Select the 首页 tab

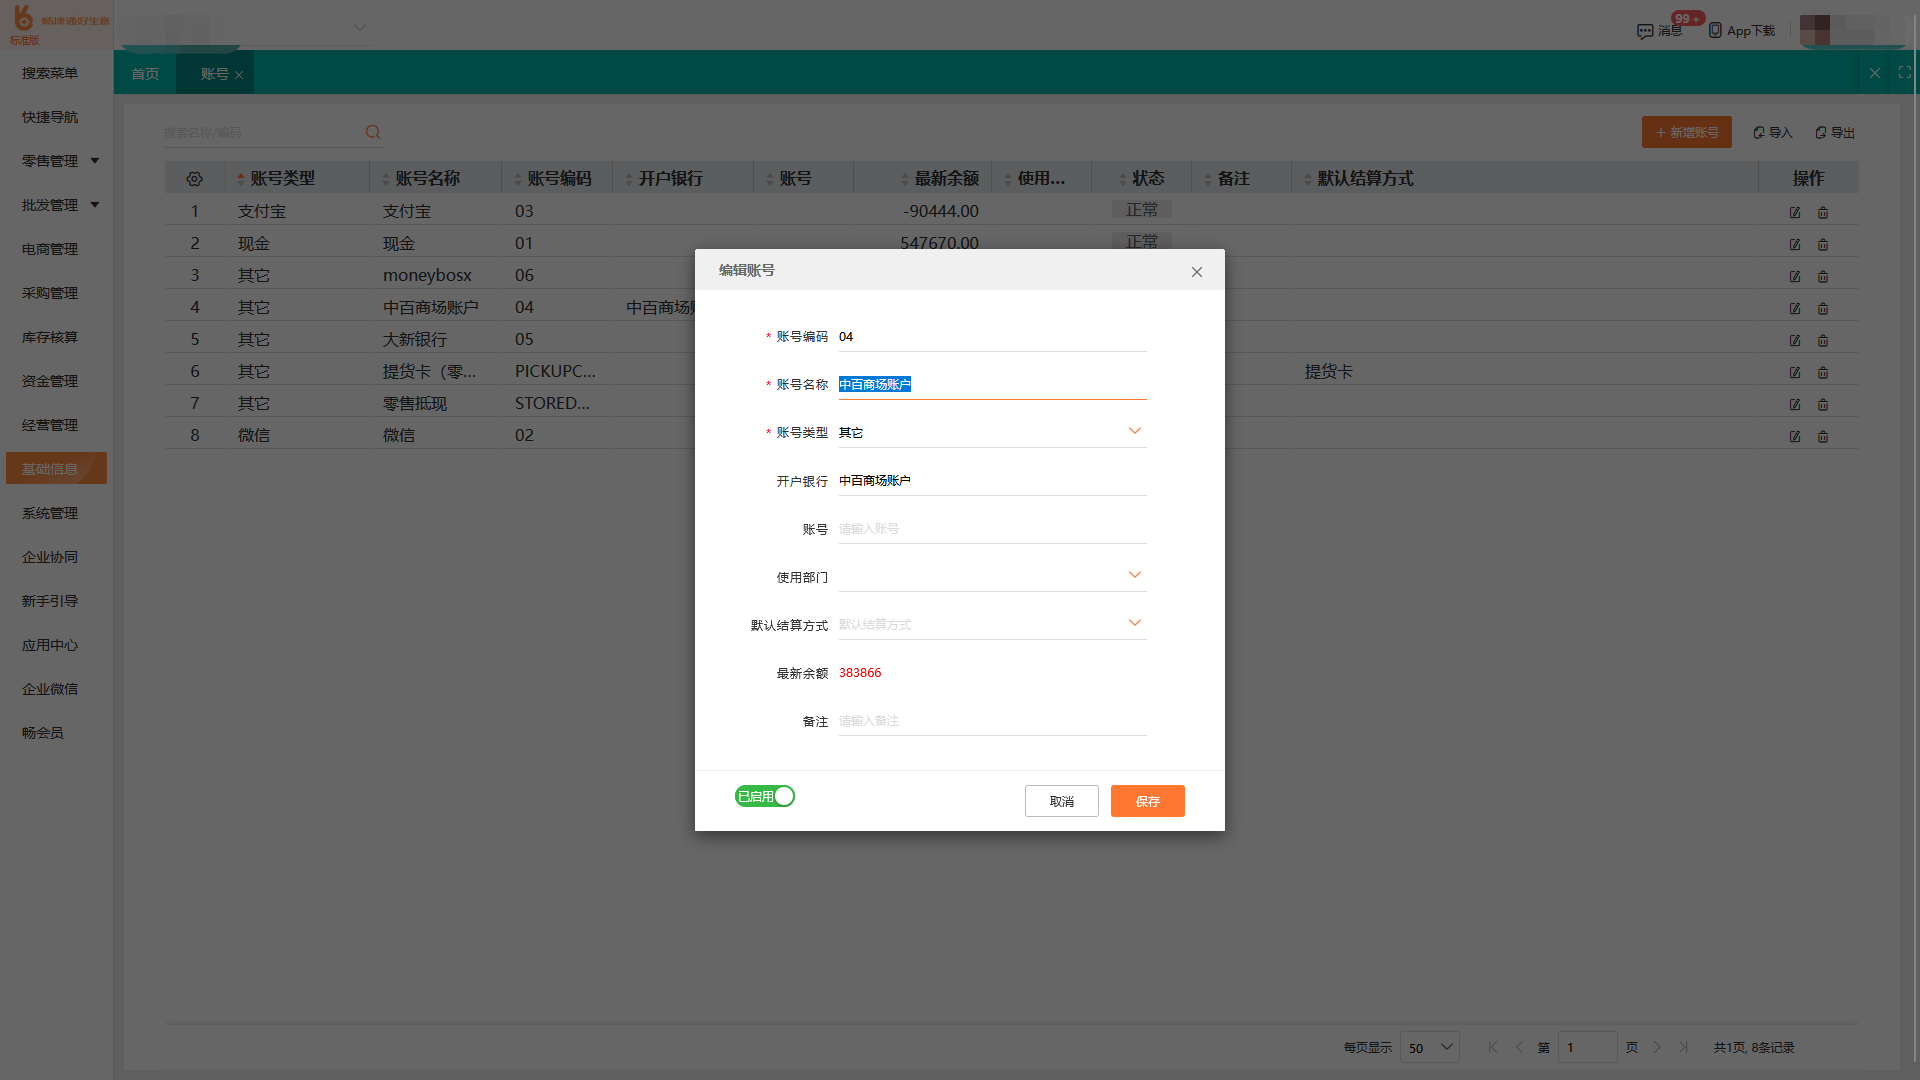pyautogui.click(x=145, y=74)
